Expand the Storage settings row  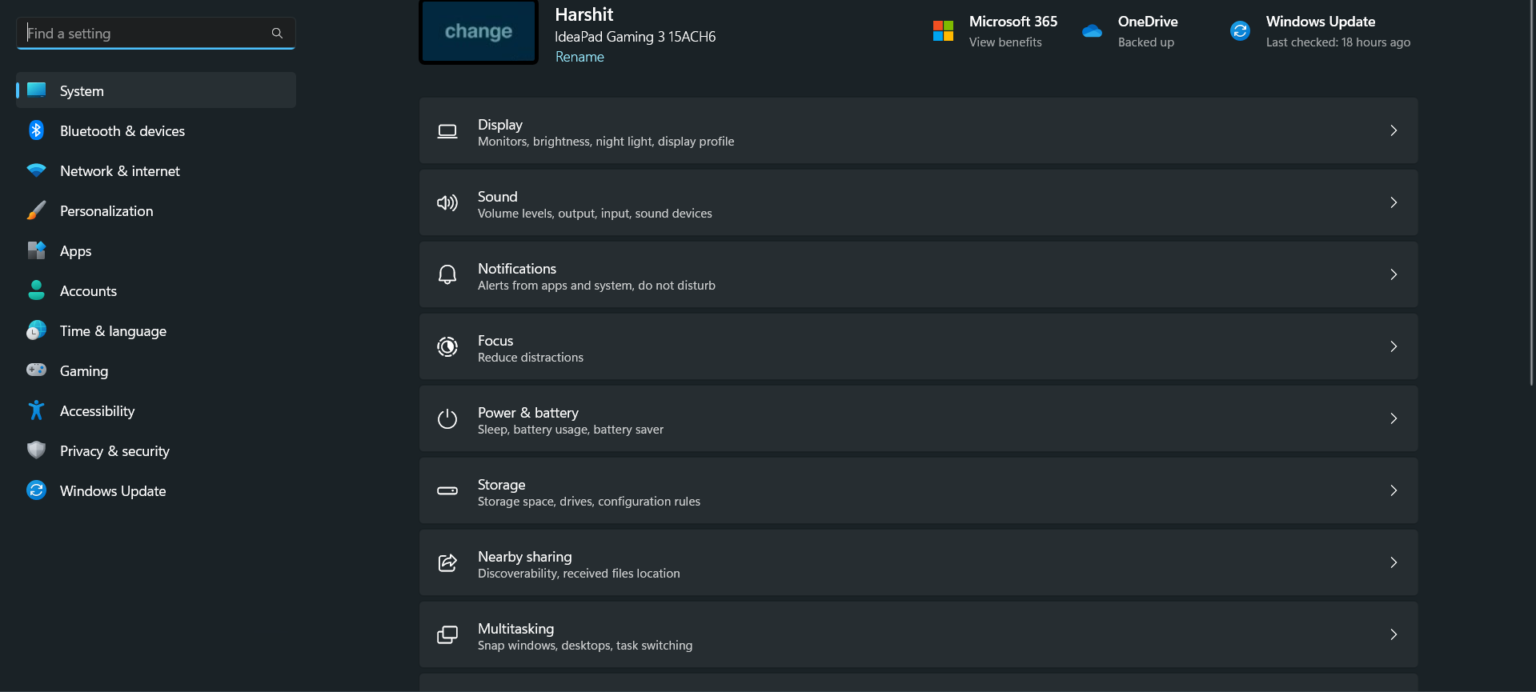[x=918, y=490]
